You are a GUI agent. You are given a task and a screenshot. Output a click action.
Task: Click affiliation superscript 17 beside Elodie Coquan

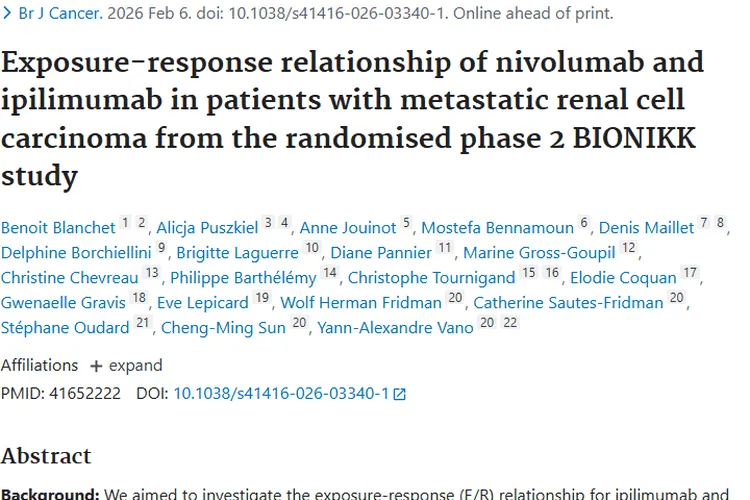690,272
